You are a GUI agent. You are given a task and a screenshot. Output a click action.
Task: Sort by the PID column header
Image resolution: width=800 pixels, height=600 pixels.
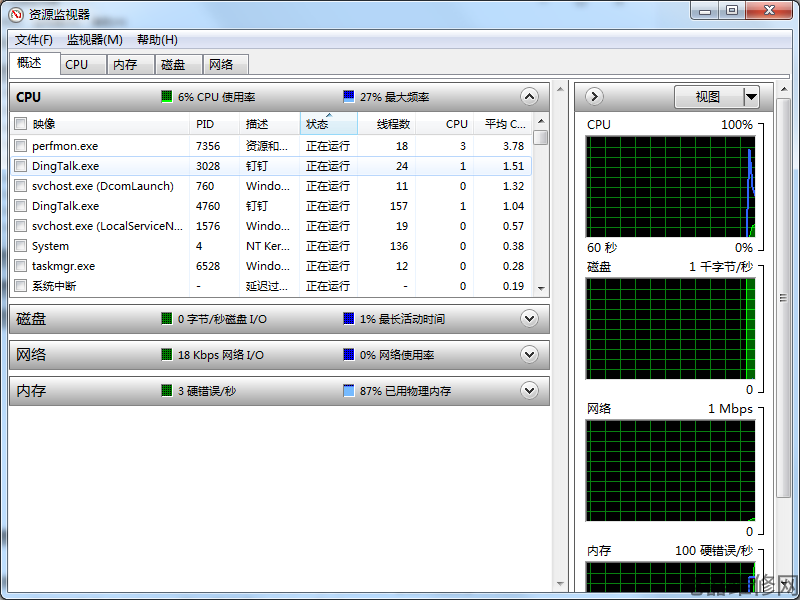point(205,124)
